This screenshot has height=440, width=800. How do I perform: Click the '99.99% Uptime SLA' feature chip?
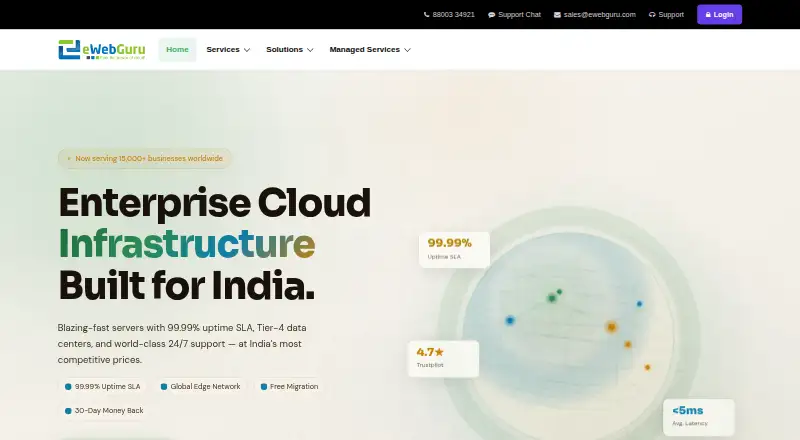103,386
